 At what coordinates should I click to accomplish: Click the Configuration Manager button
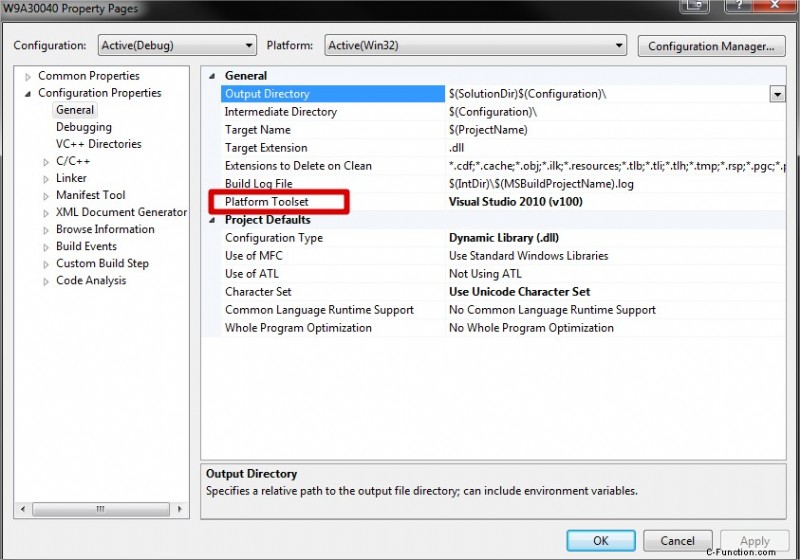710,46
